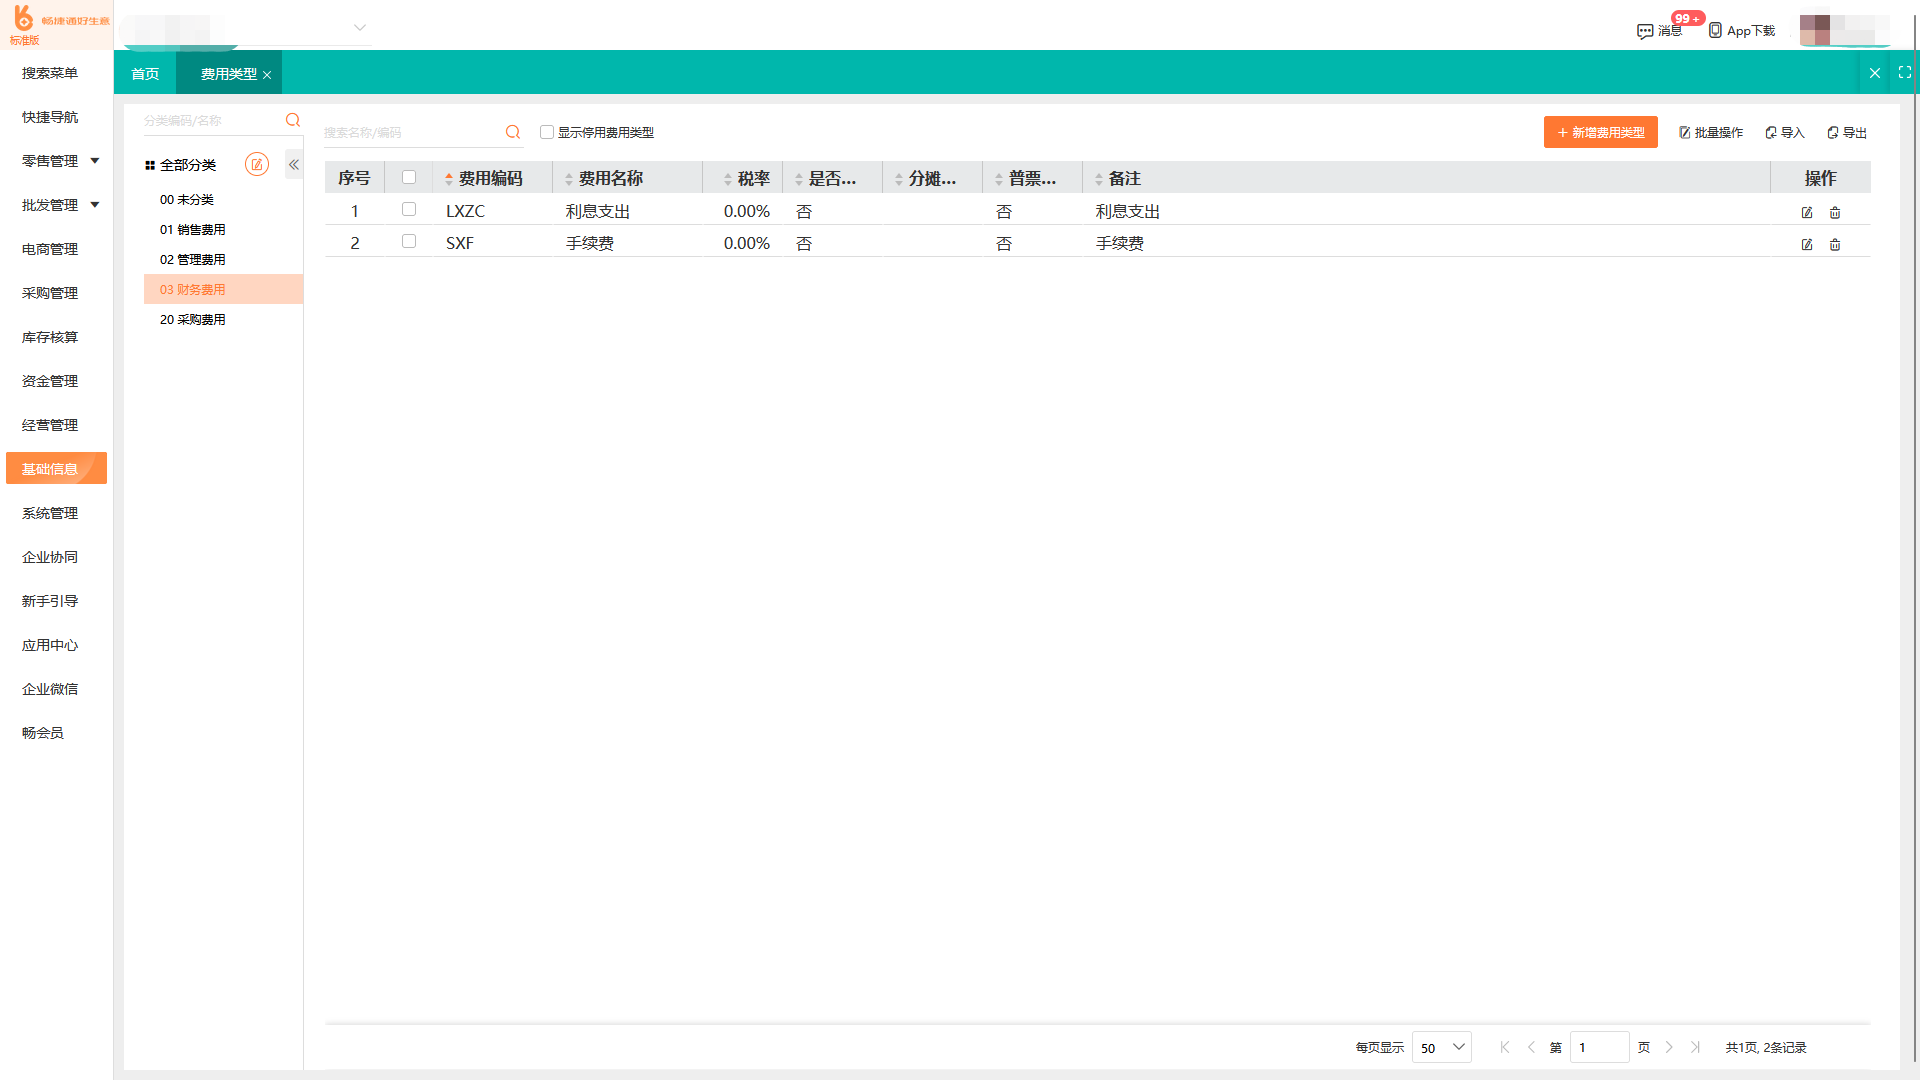Click the collapse sidebar arrow icon

coord(294,164)
